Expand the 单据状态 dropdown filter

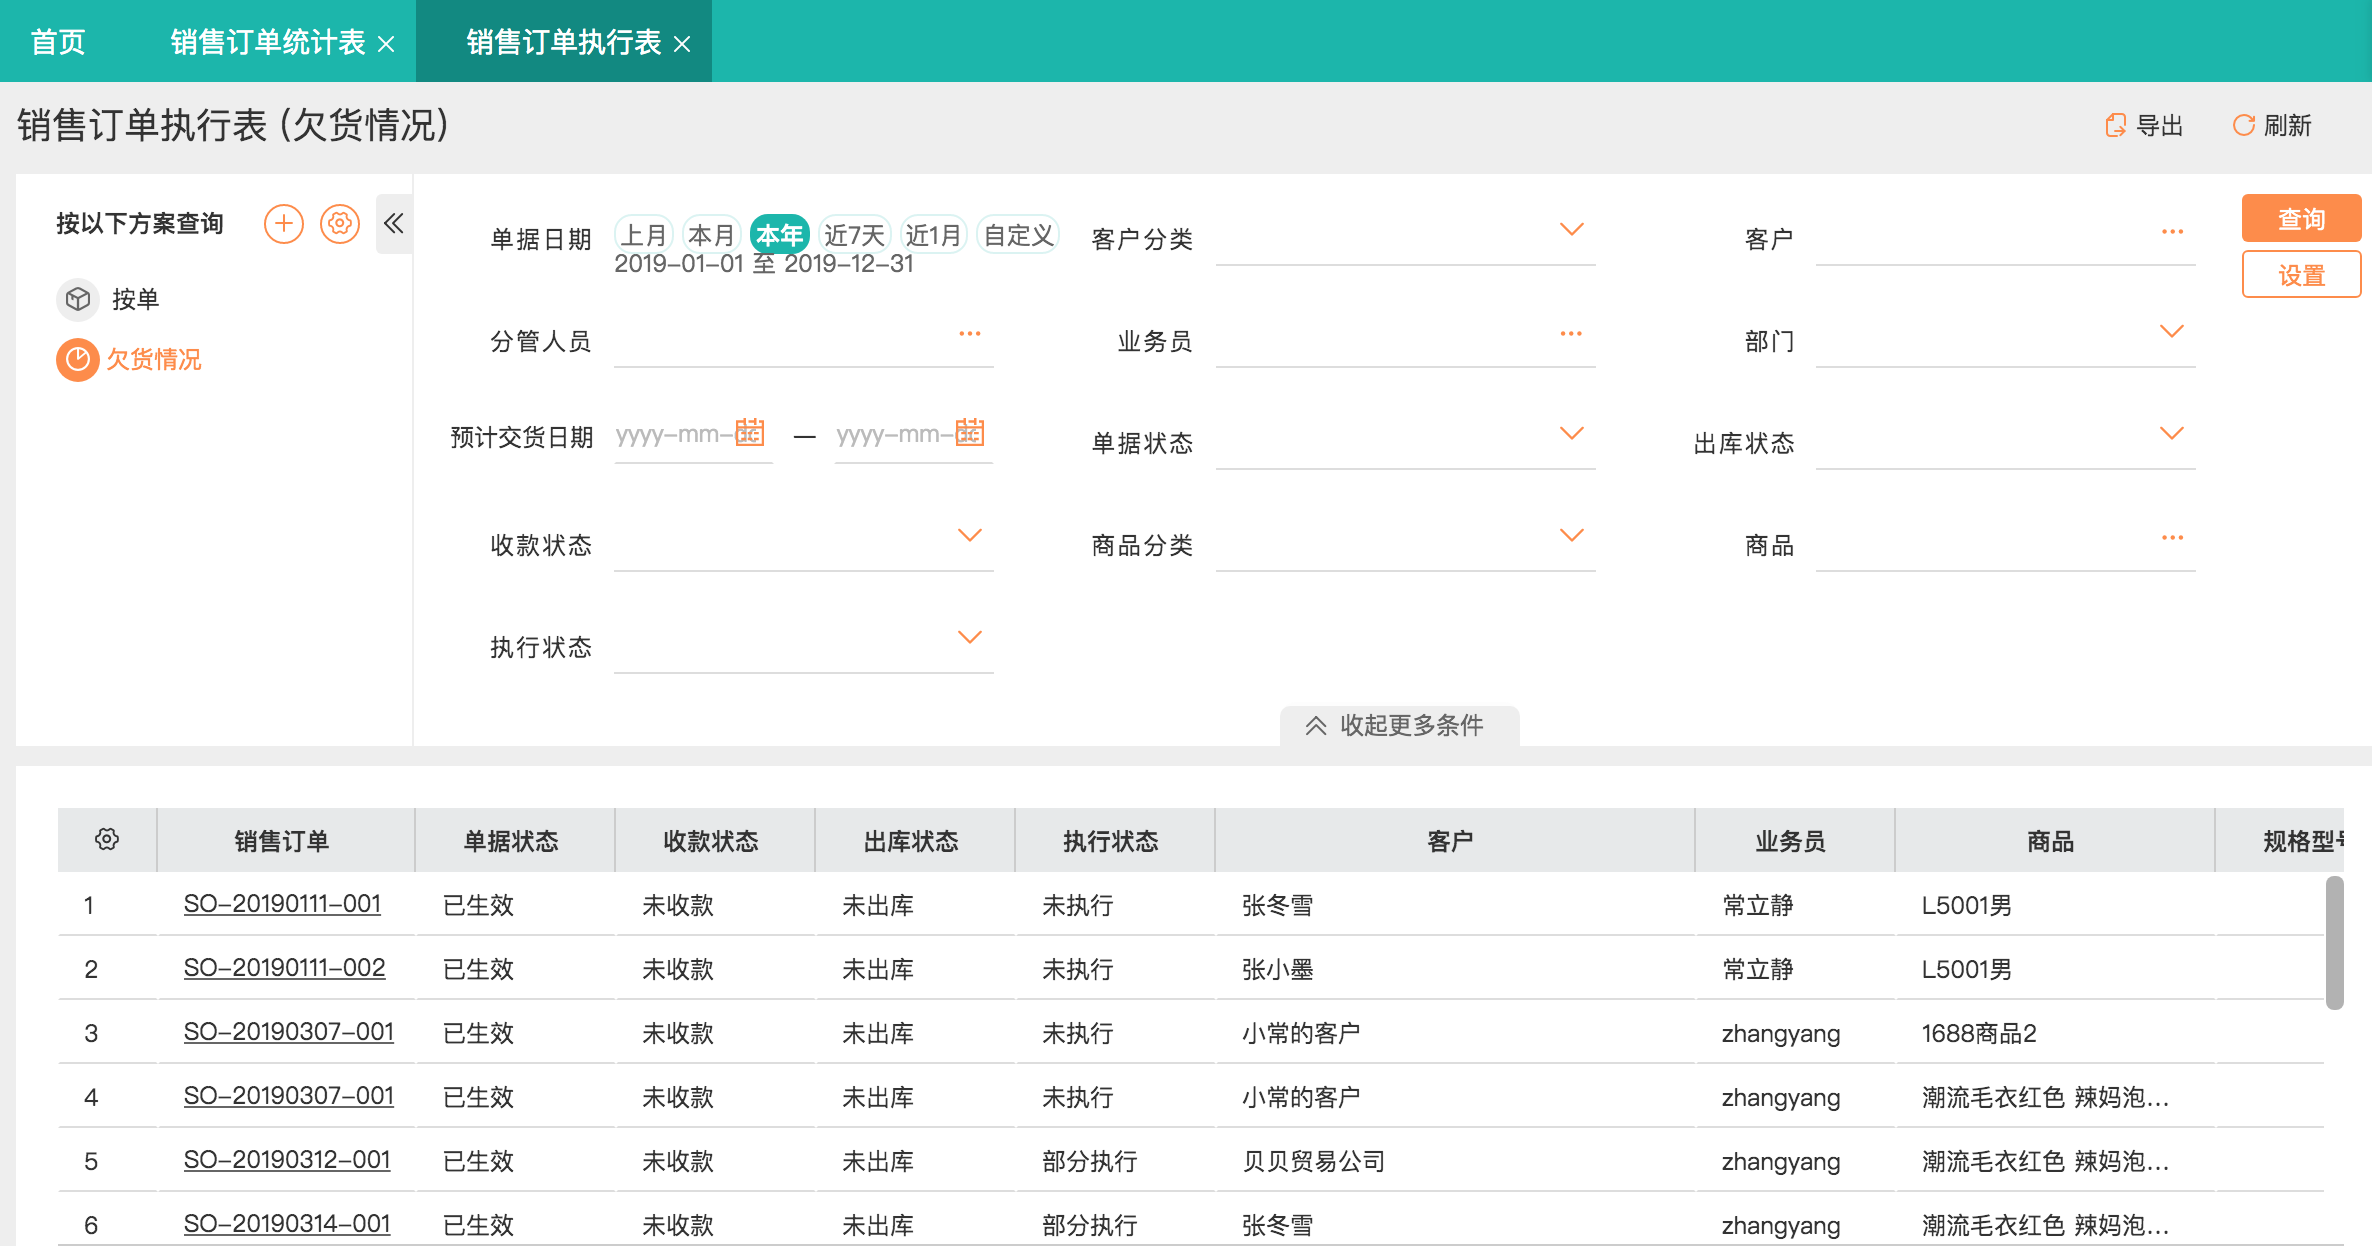[1569, 436]
